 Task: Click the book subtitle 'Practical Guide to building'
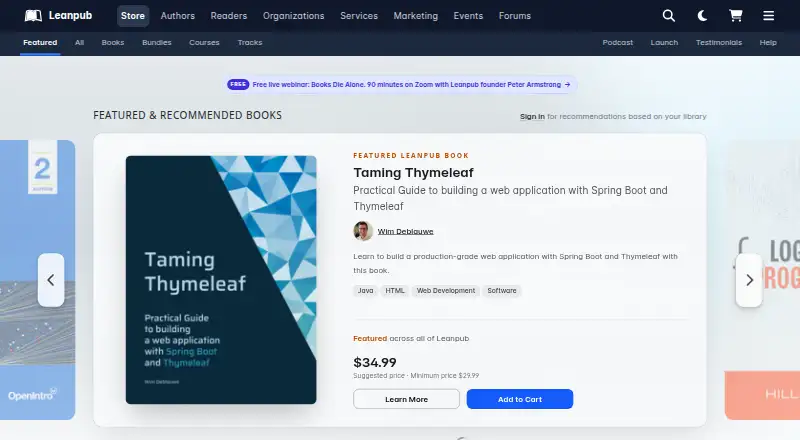click(x=510, y=198)
